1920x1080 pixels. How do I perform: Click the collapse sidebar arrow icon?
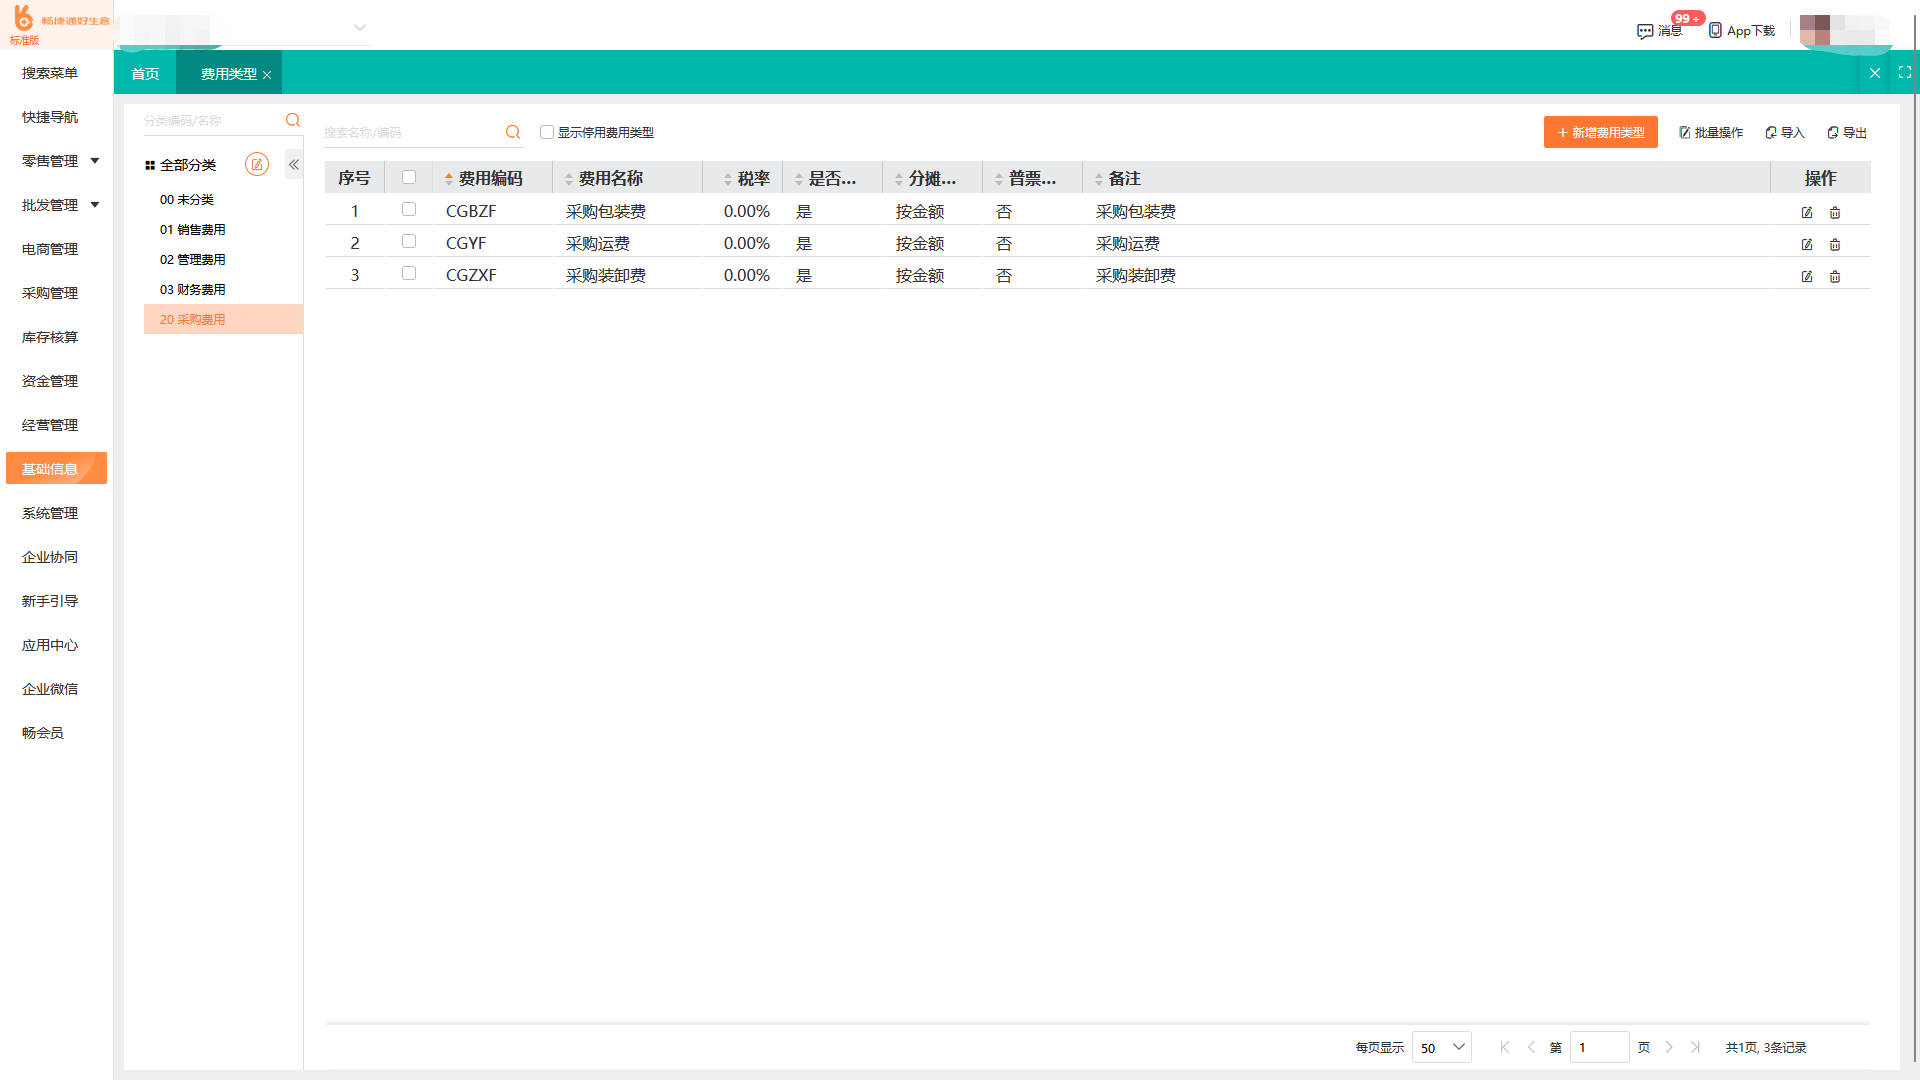click(x=294, y=165)
